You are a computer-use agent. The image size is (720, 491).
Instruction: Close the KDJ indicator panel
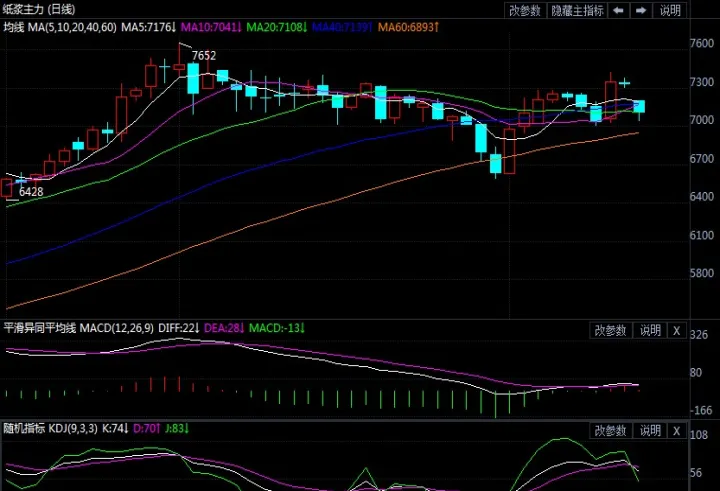(675, 430)
